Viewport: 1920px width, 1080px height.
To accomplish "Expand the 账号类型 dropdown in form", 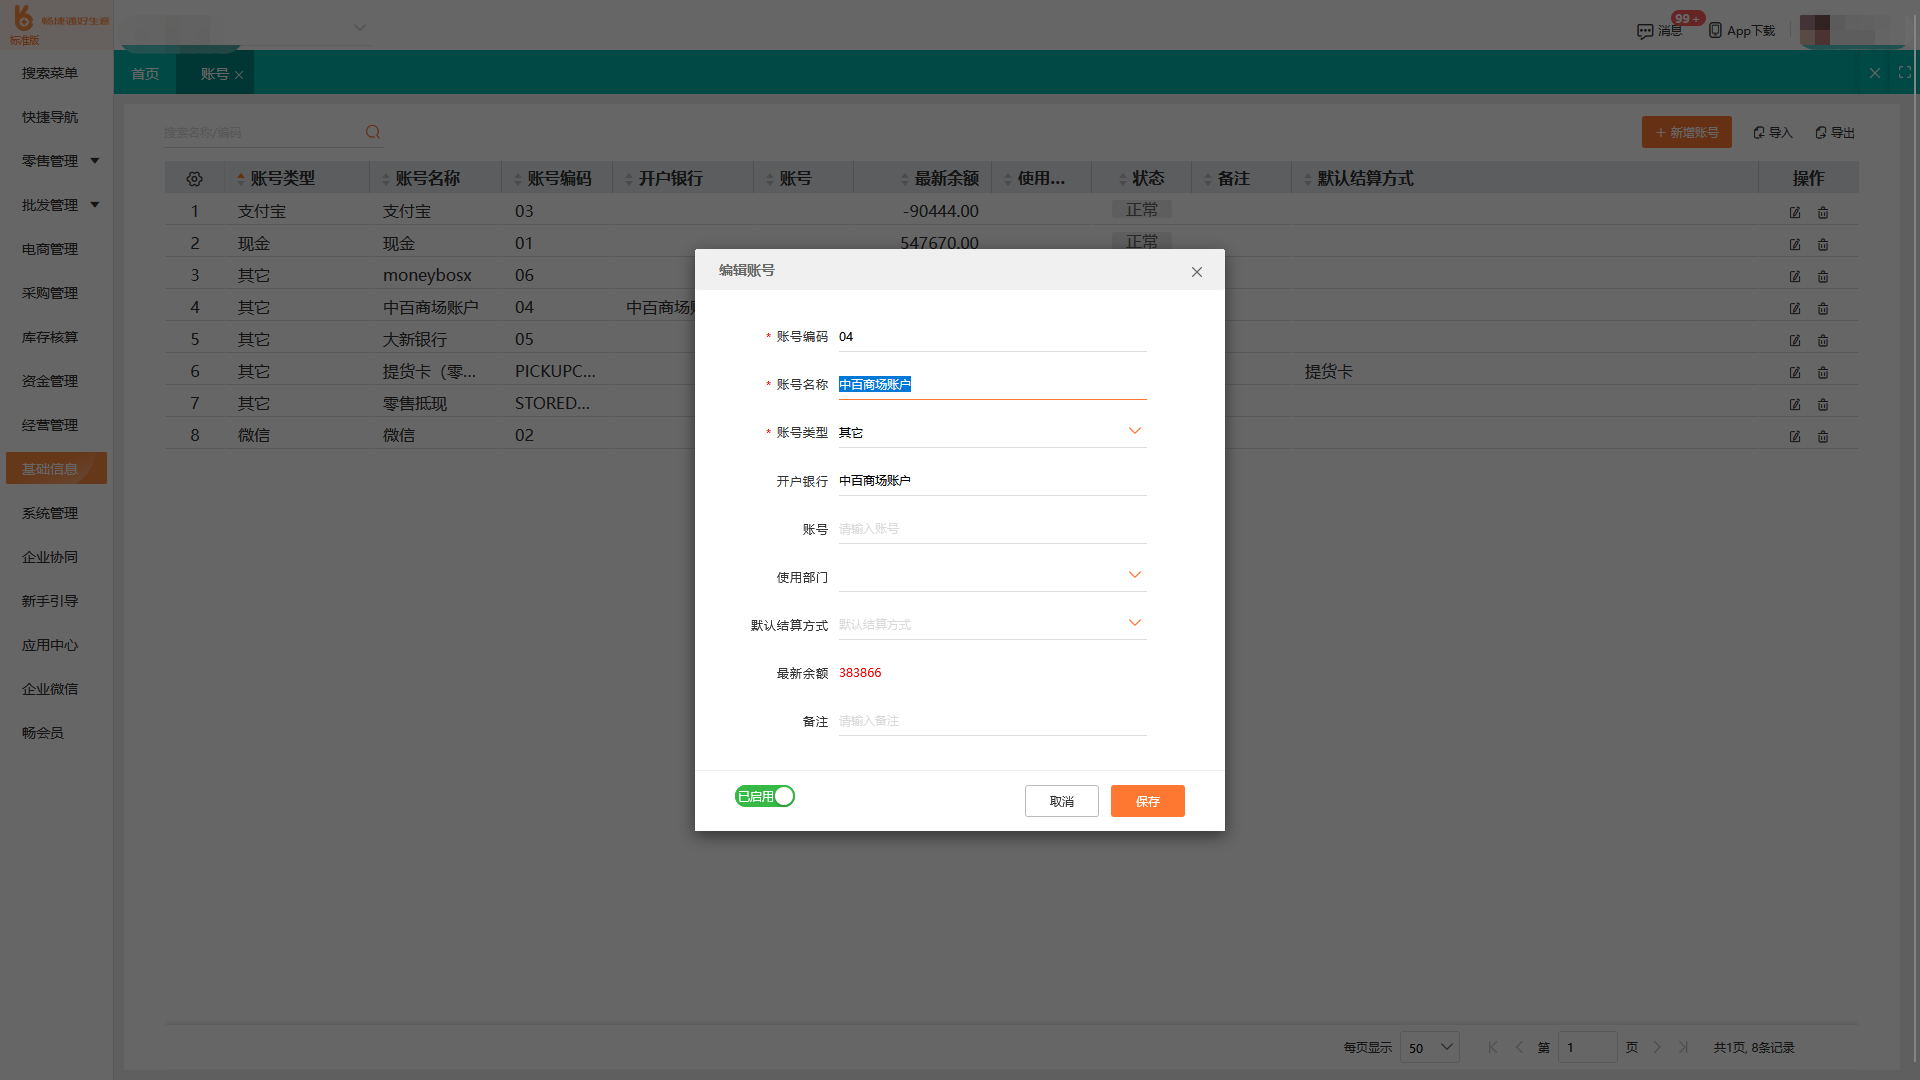I will [1134, 431].
